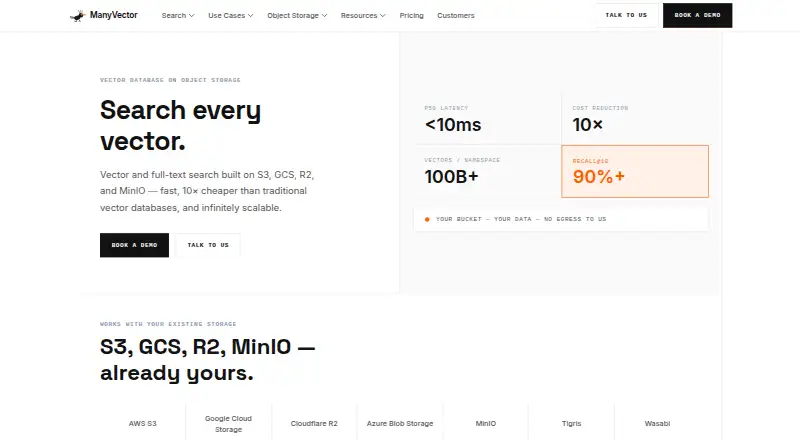Viewport: 800px width, 440px height.
Task: Select the AWS S3 storage tile
Action: tap(142, 423)
